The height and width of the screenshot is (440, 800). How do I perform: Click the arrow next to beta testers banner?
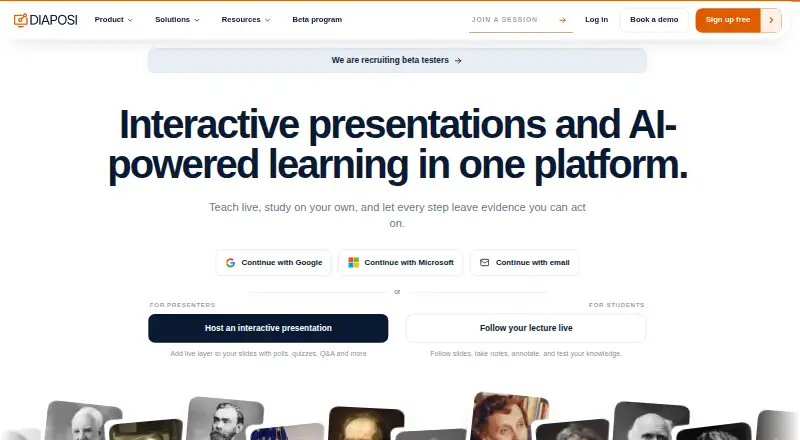pyautogui.click(x=458, y=60)
